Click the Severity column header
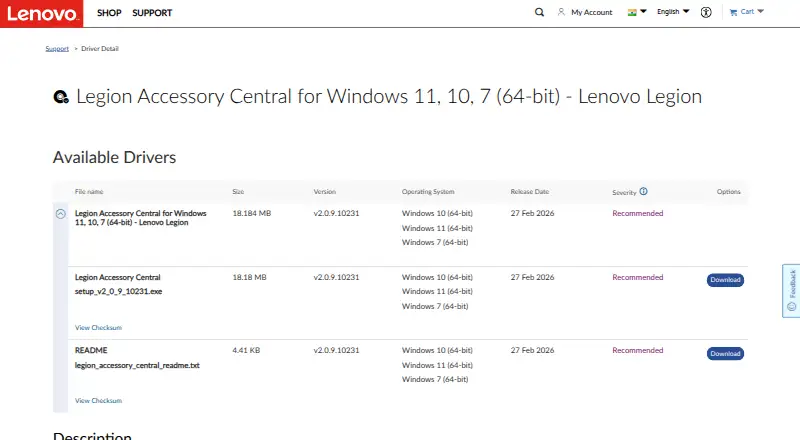 point(624,192)
